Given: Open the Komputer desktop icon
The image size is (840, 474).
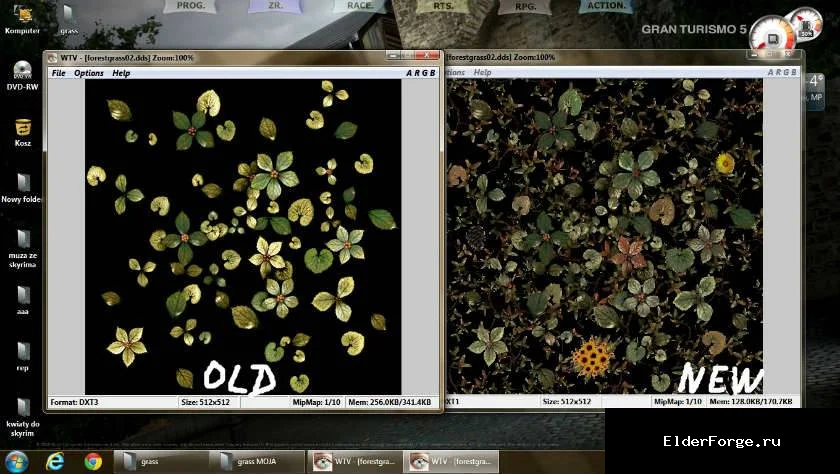Looking at the screenshot, I should pyautogui.click(x=22, y=14).
